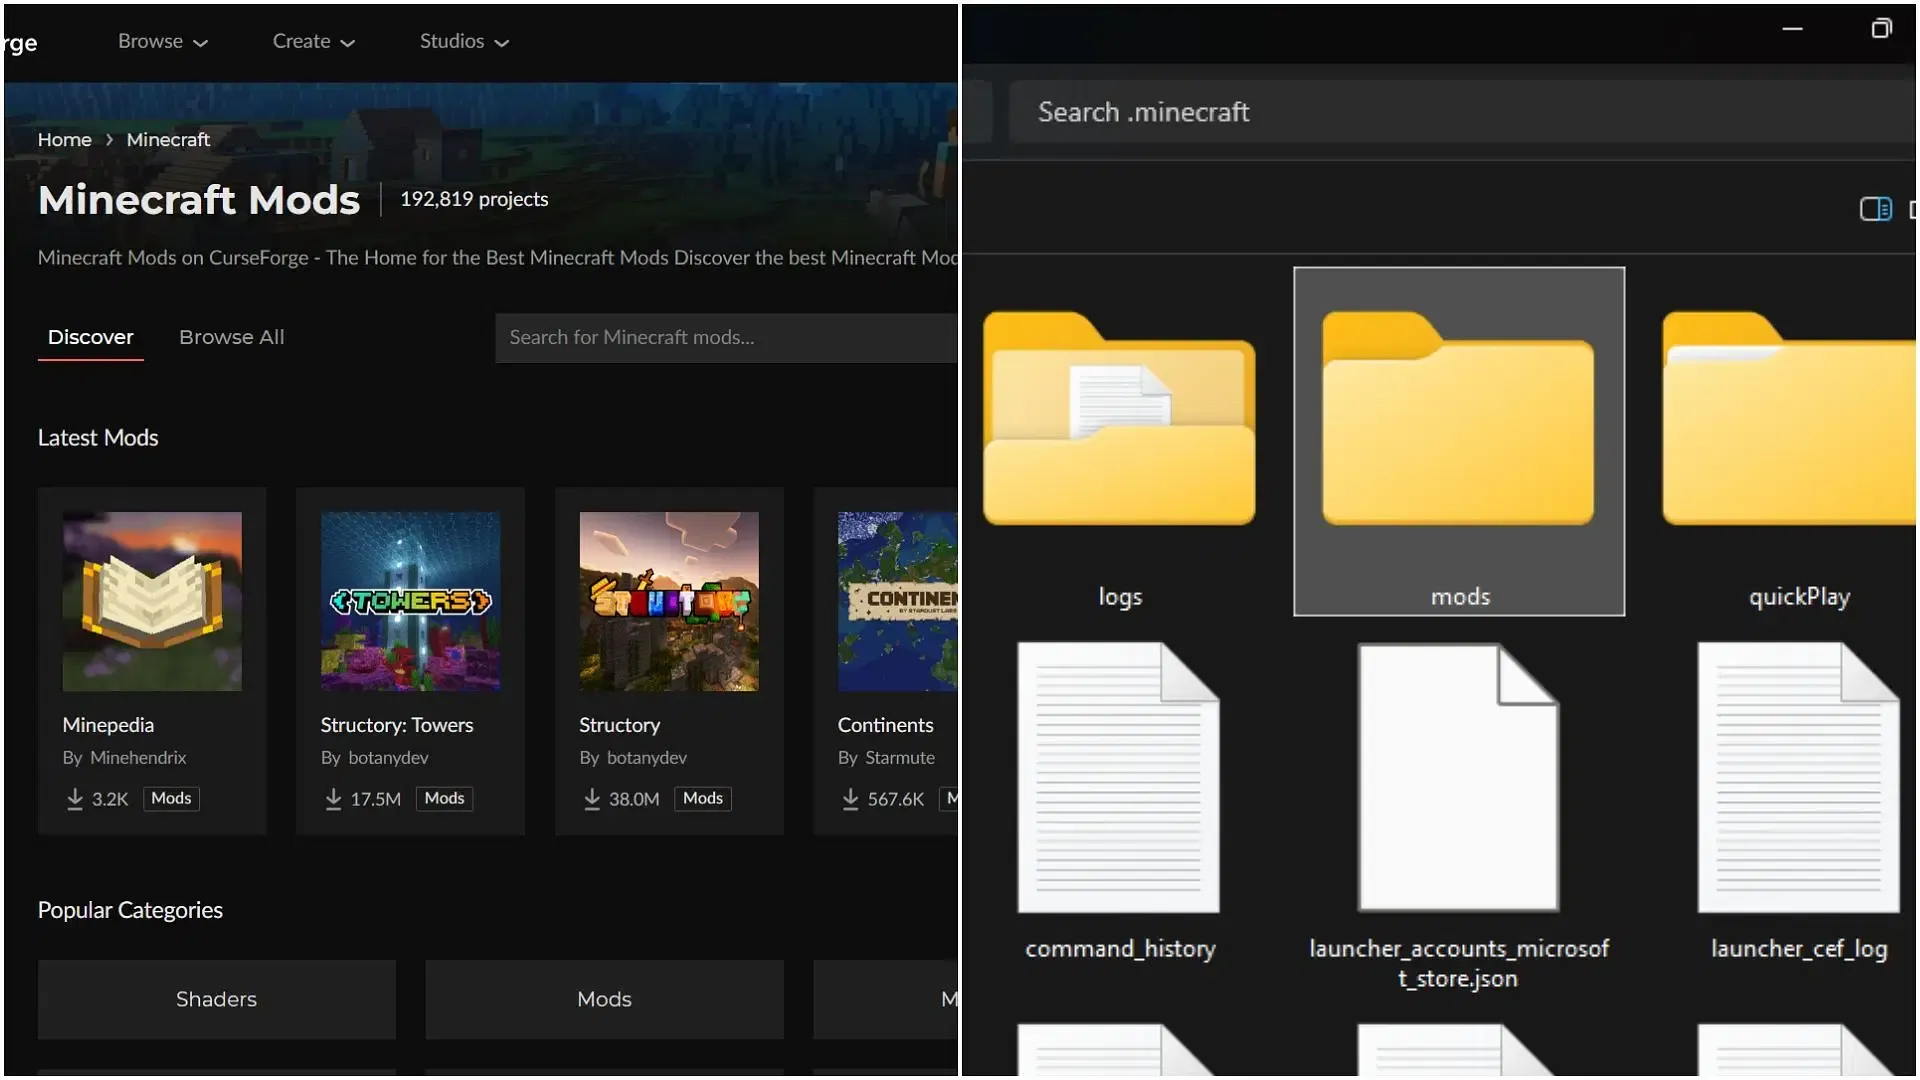Click the launcher_cef_log file name

tap(1799, 949)
